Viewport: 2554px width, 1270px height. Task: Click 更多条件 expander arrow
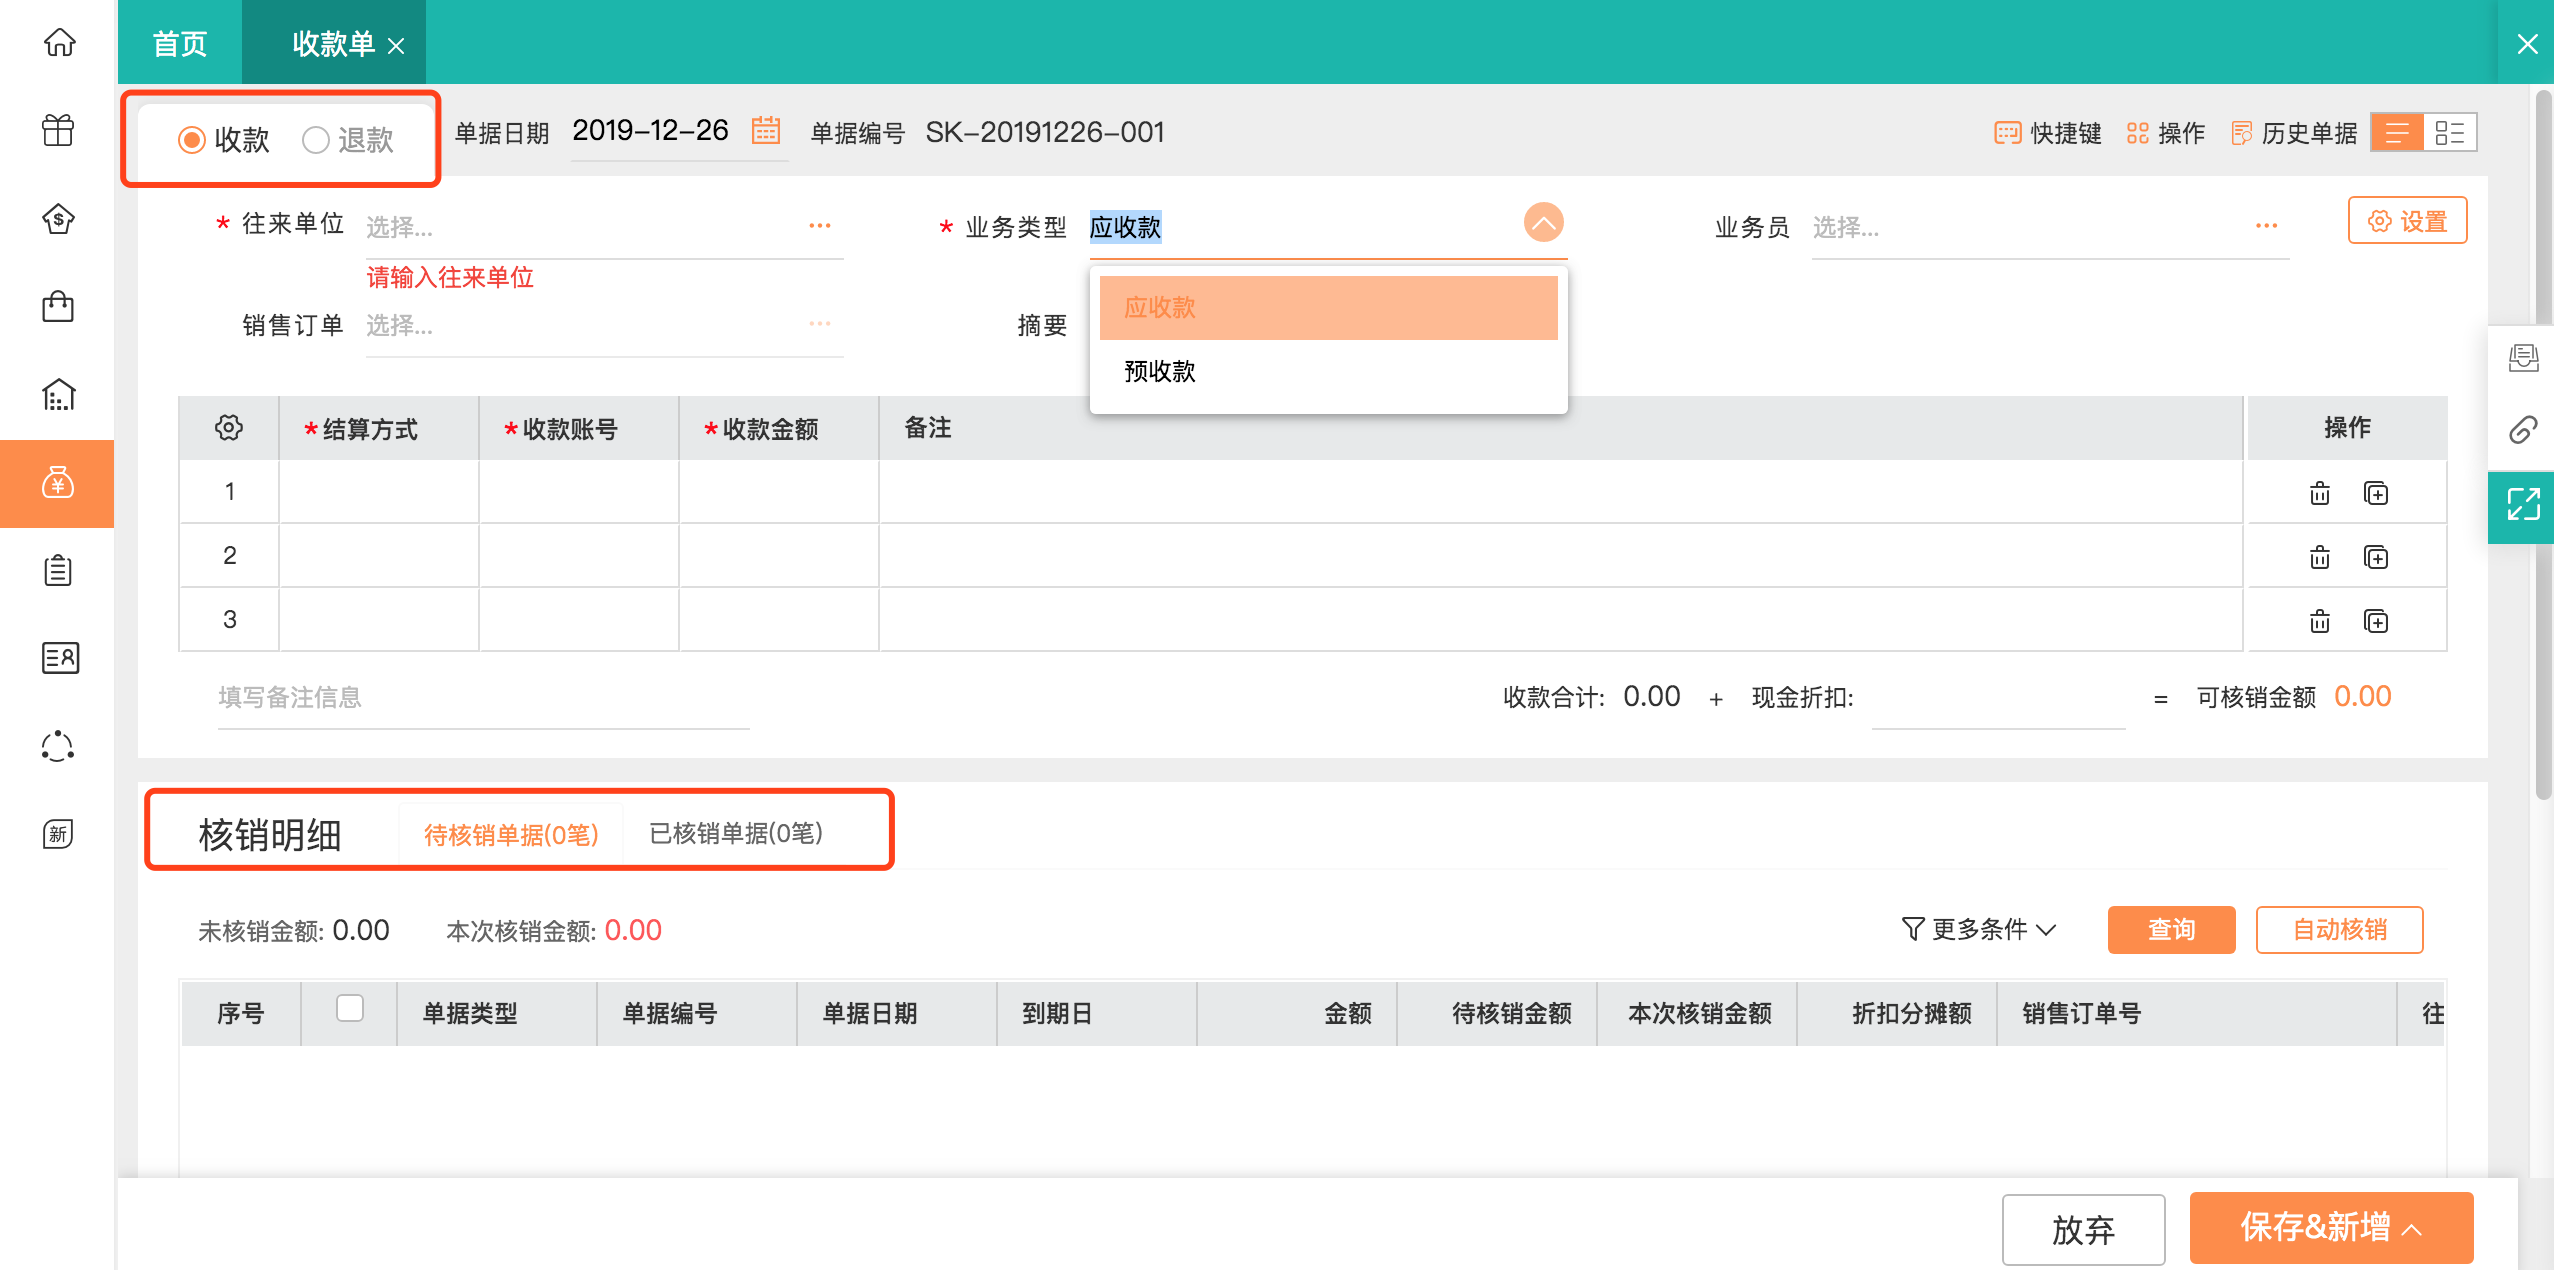point(2057,931)
